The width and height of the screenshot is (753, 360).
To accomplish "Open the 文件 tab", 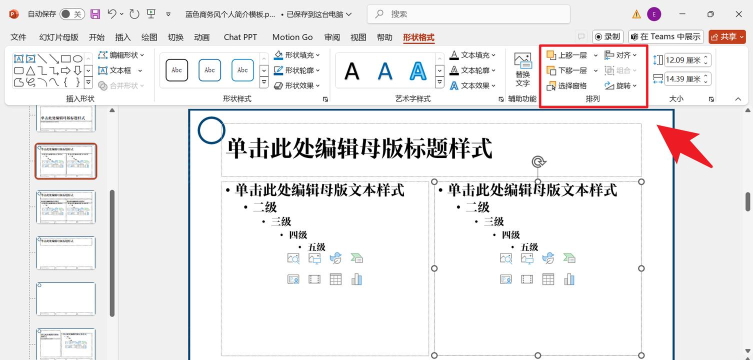I will 18,37.
